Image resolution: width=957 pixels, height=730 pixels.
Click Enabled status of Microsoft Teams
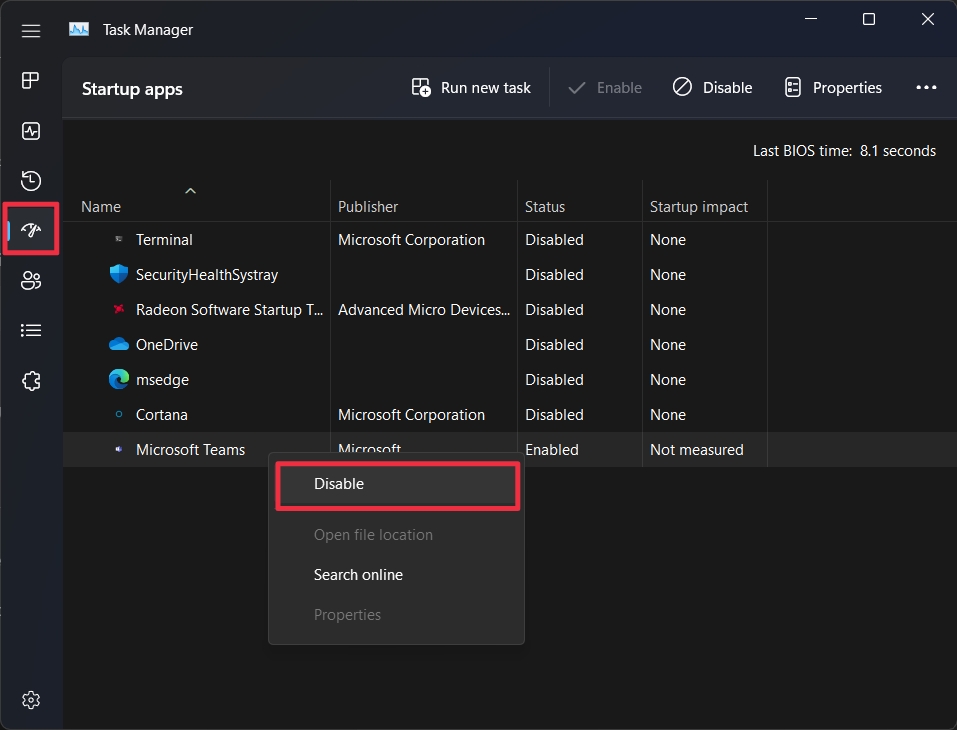coord(552,450)
